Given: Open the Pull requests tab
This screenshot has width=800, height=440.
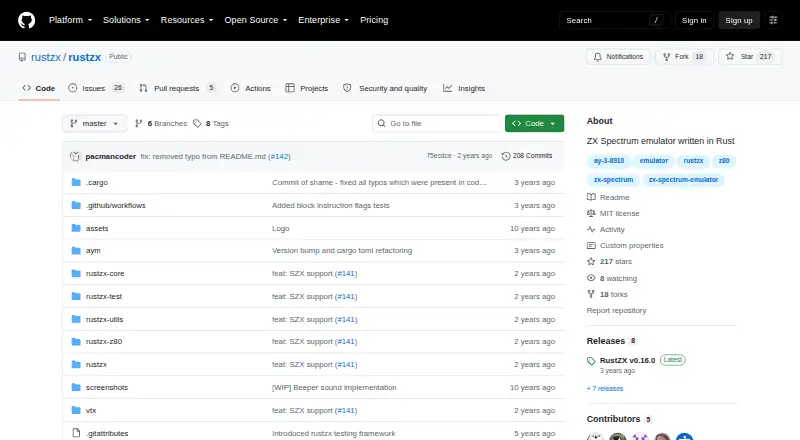Looking at the screenshot, I should 177,88.
